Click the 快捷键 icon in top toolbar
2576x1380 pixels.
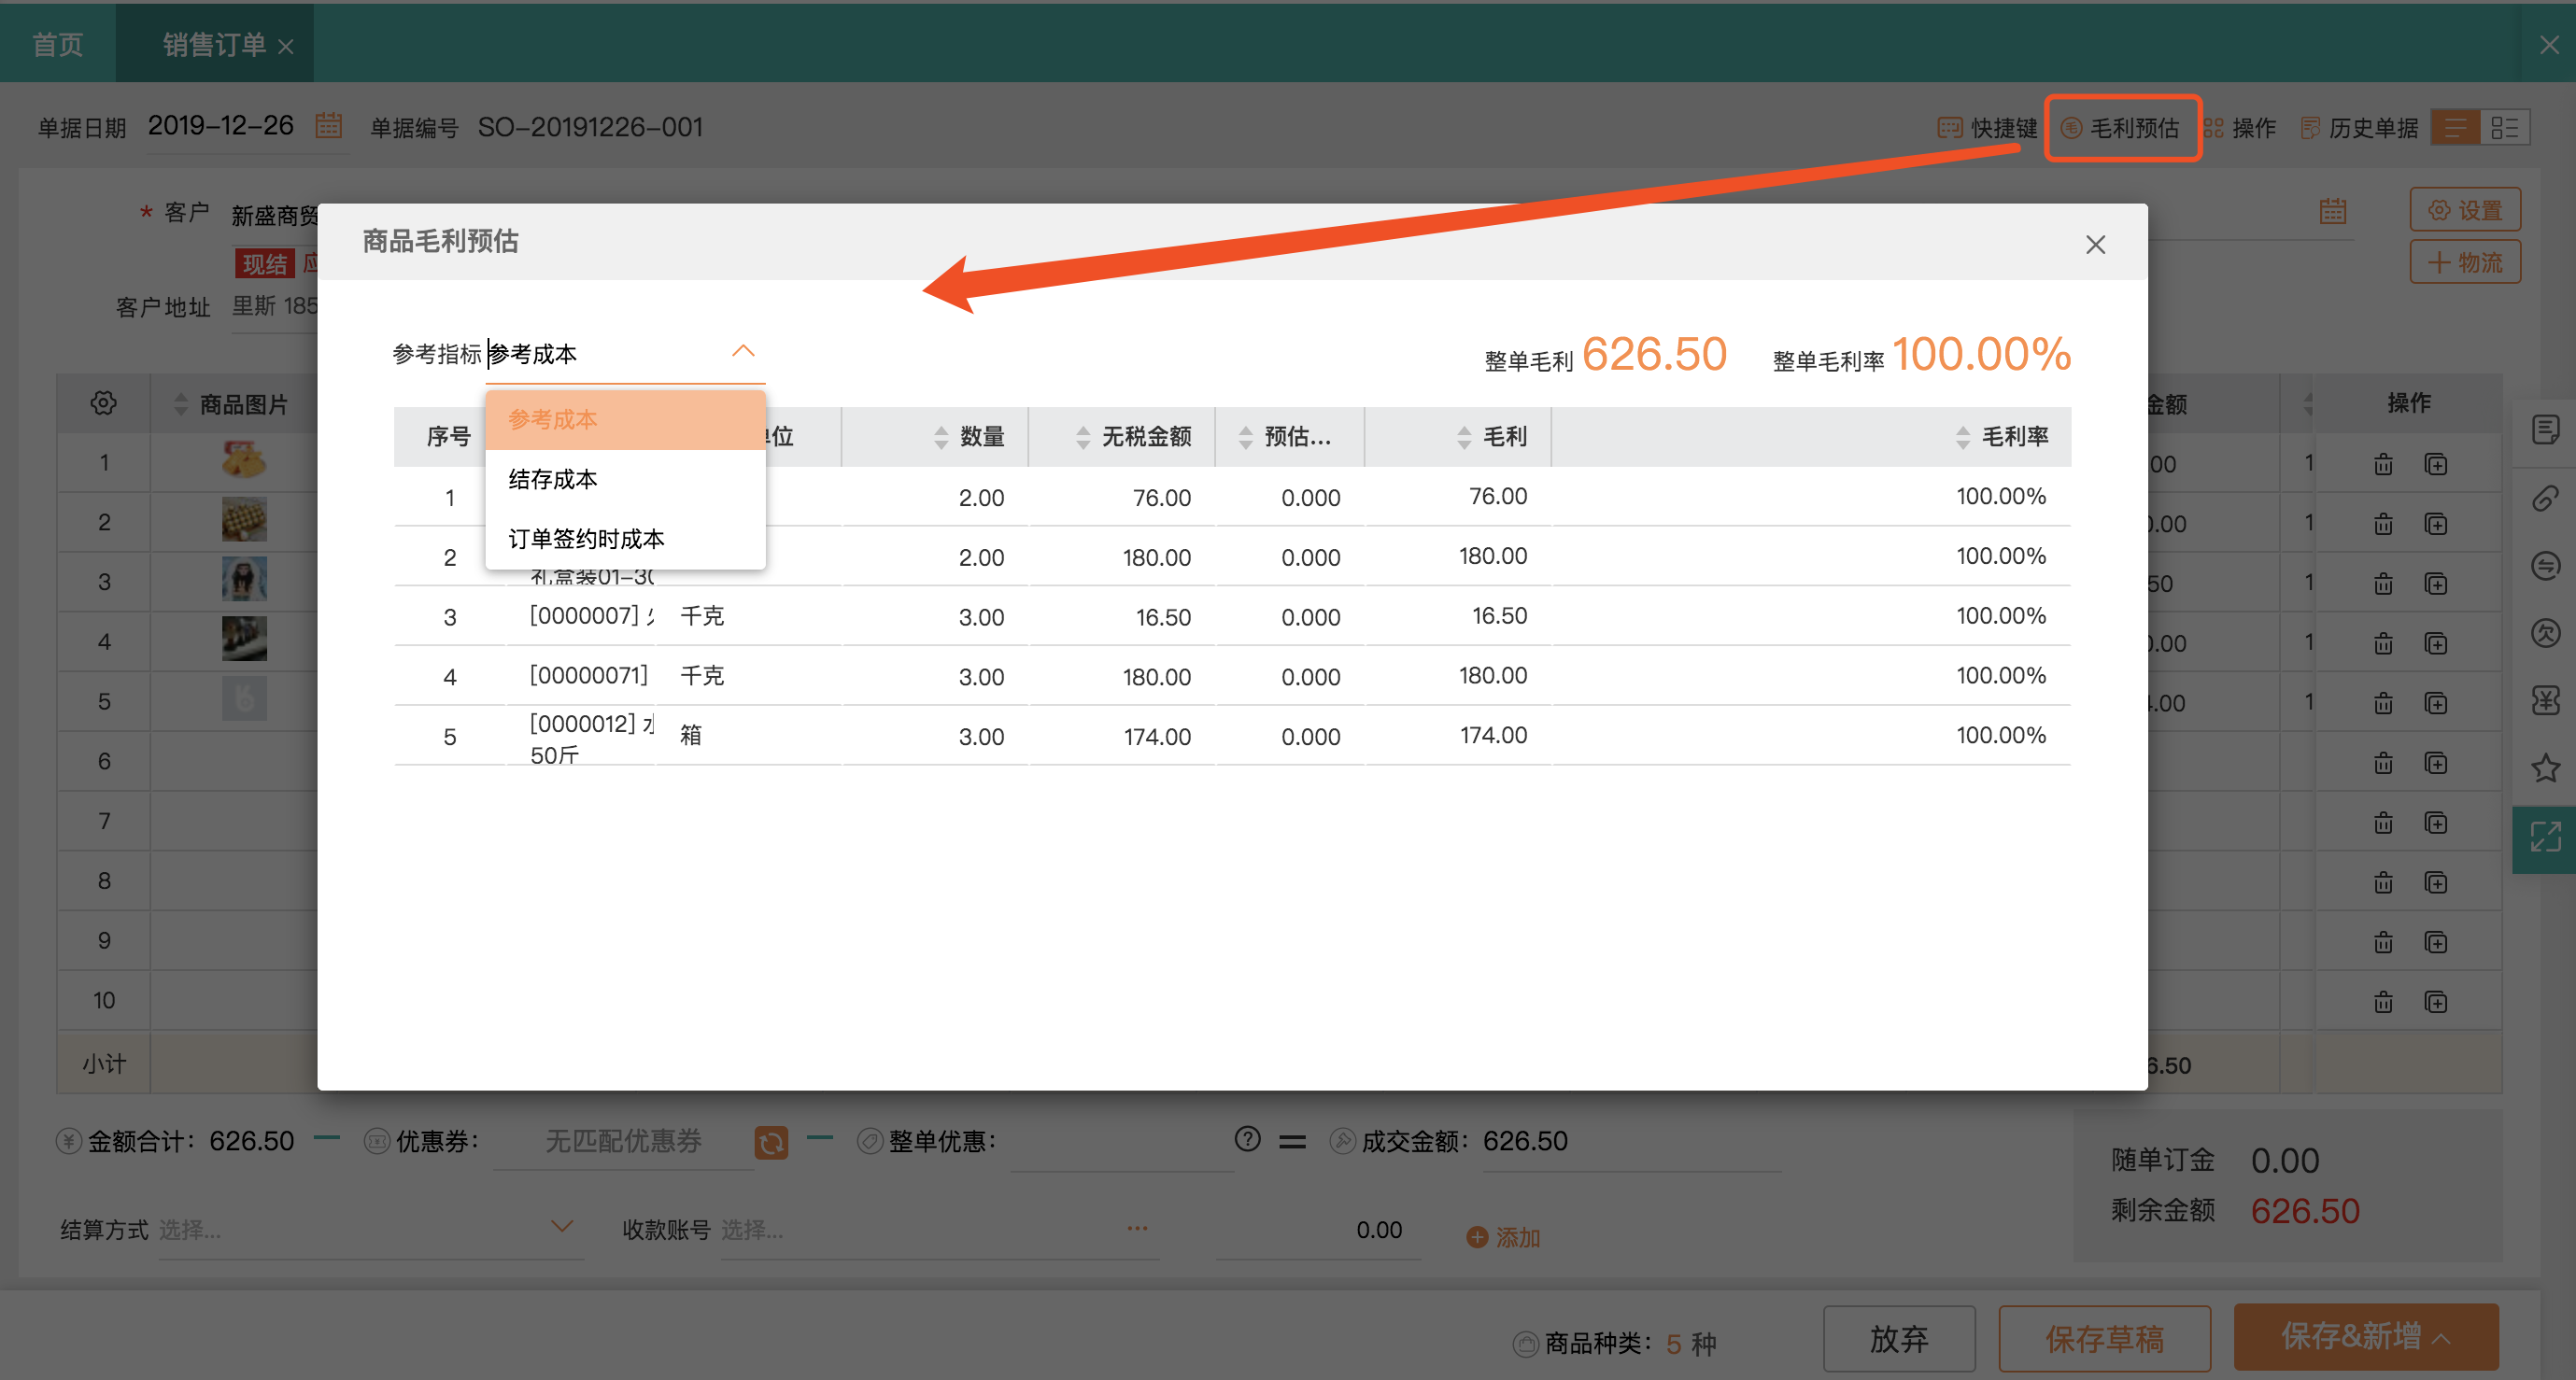coord(1942,130)
